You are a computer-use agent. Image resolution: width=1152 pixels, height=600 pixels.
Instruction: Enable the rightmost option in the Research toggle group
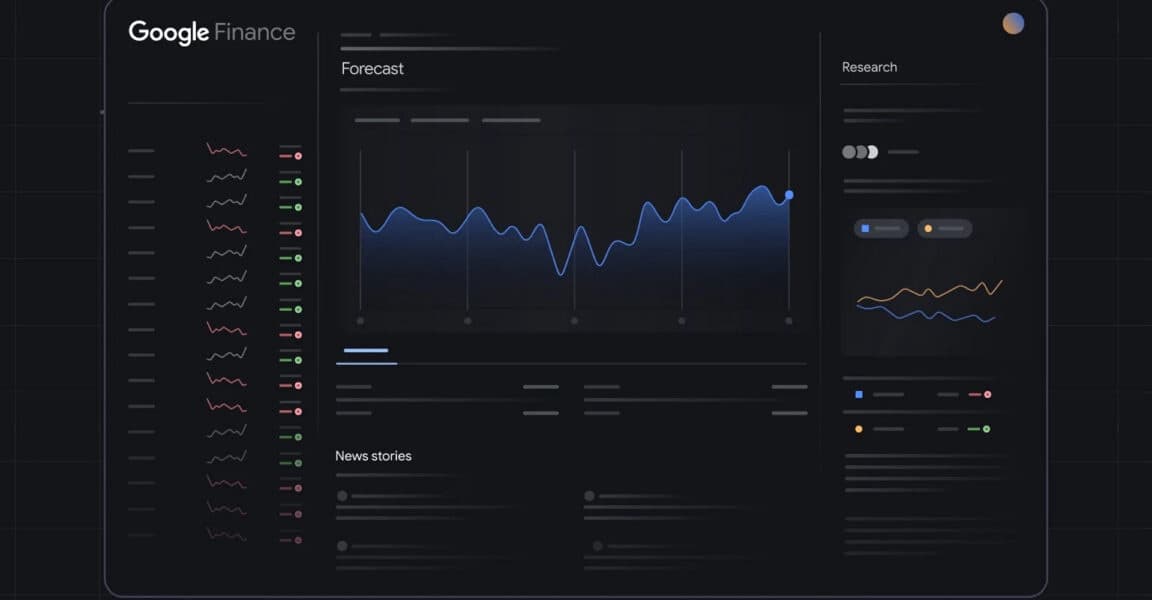point(872,151)
